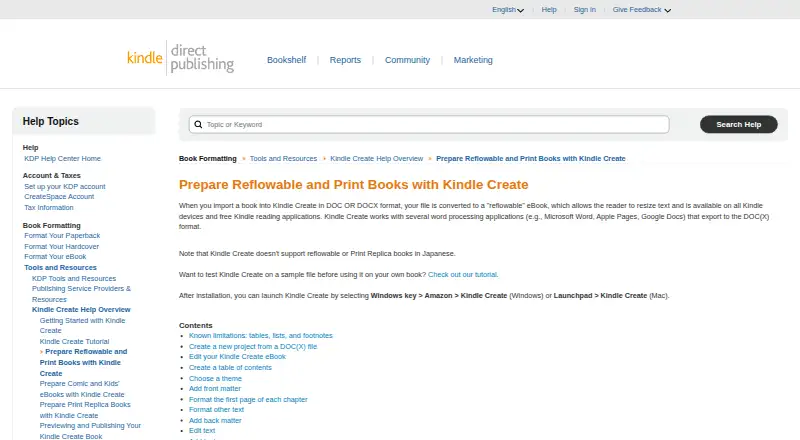Viewport: 800px width, 440px height.
Task: Jump to Edit your Kindle Create eBook
Action: coord(237,357)
